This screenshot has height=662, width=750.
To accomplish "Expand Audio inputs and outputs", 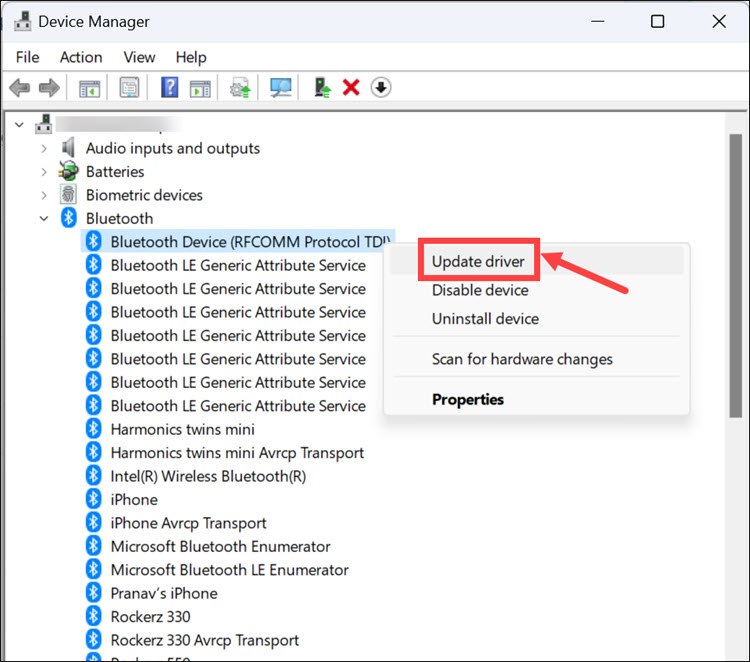I will [44, 148].
